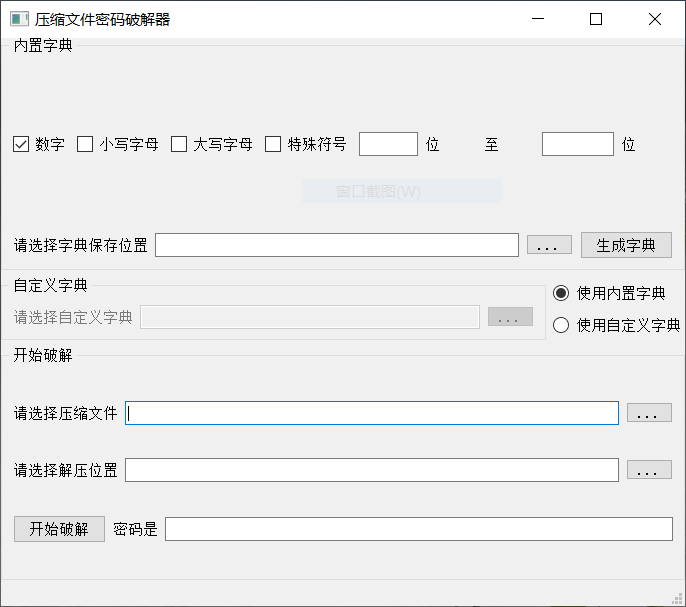Click the minimum length 位 input field
The height and width of the screenshot is (607, 686).
click(x=388, y=144)
